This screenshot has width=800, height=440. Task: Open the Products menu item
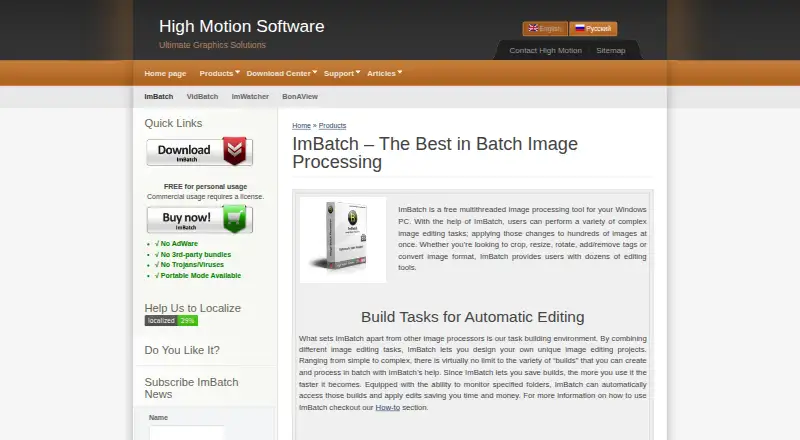tap(216, 74)
